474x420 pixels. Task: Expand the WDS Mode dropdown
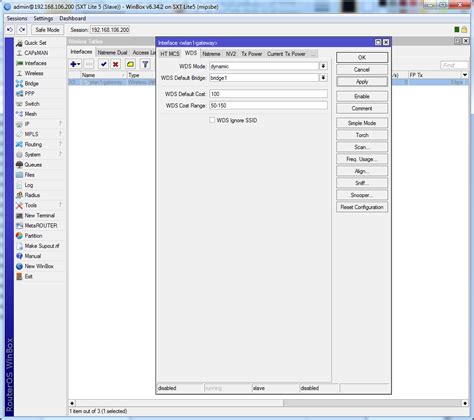click(323, 66)
